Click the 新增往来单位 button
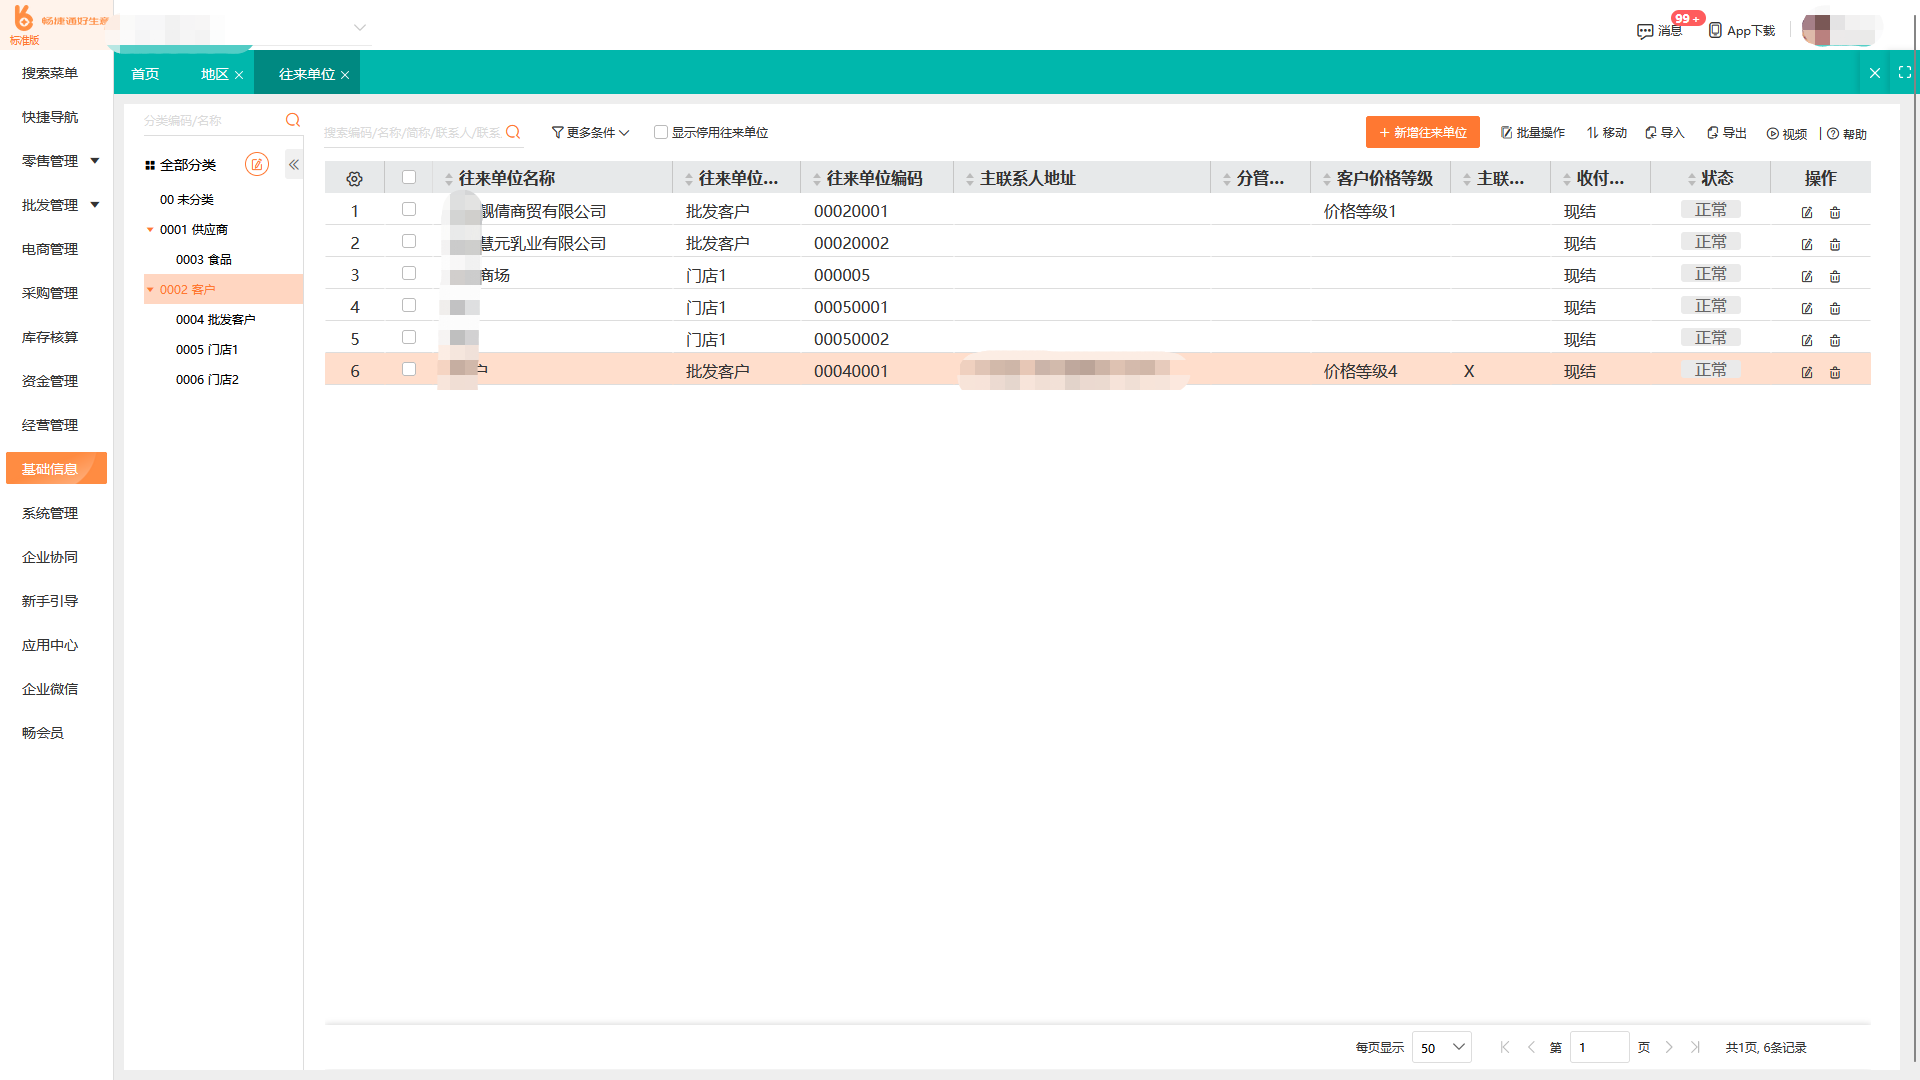 (x=1425, y=131)
